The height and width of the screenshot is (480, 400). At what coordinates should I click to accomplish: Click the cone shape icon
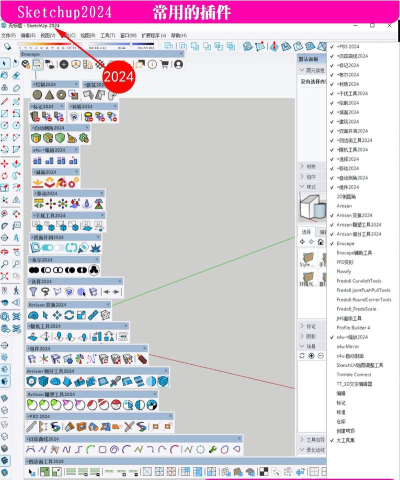pyautogui.click(x=49, y=95)
